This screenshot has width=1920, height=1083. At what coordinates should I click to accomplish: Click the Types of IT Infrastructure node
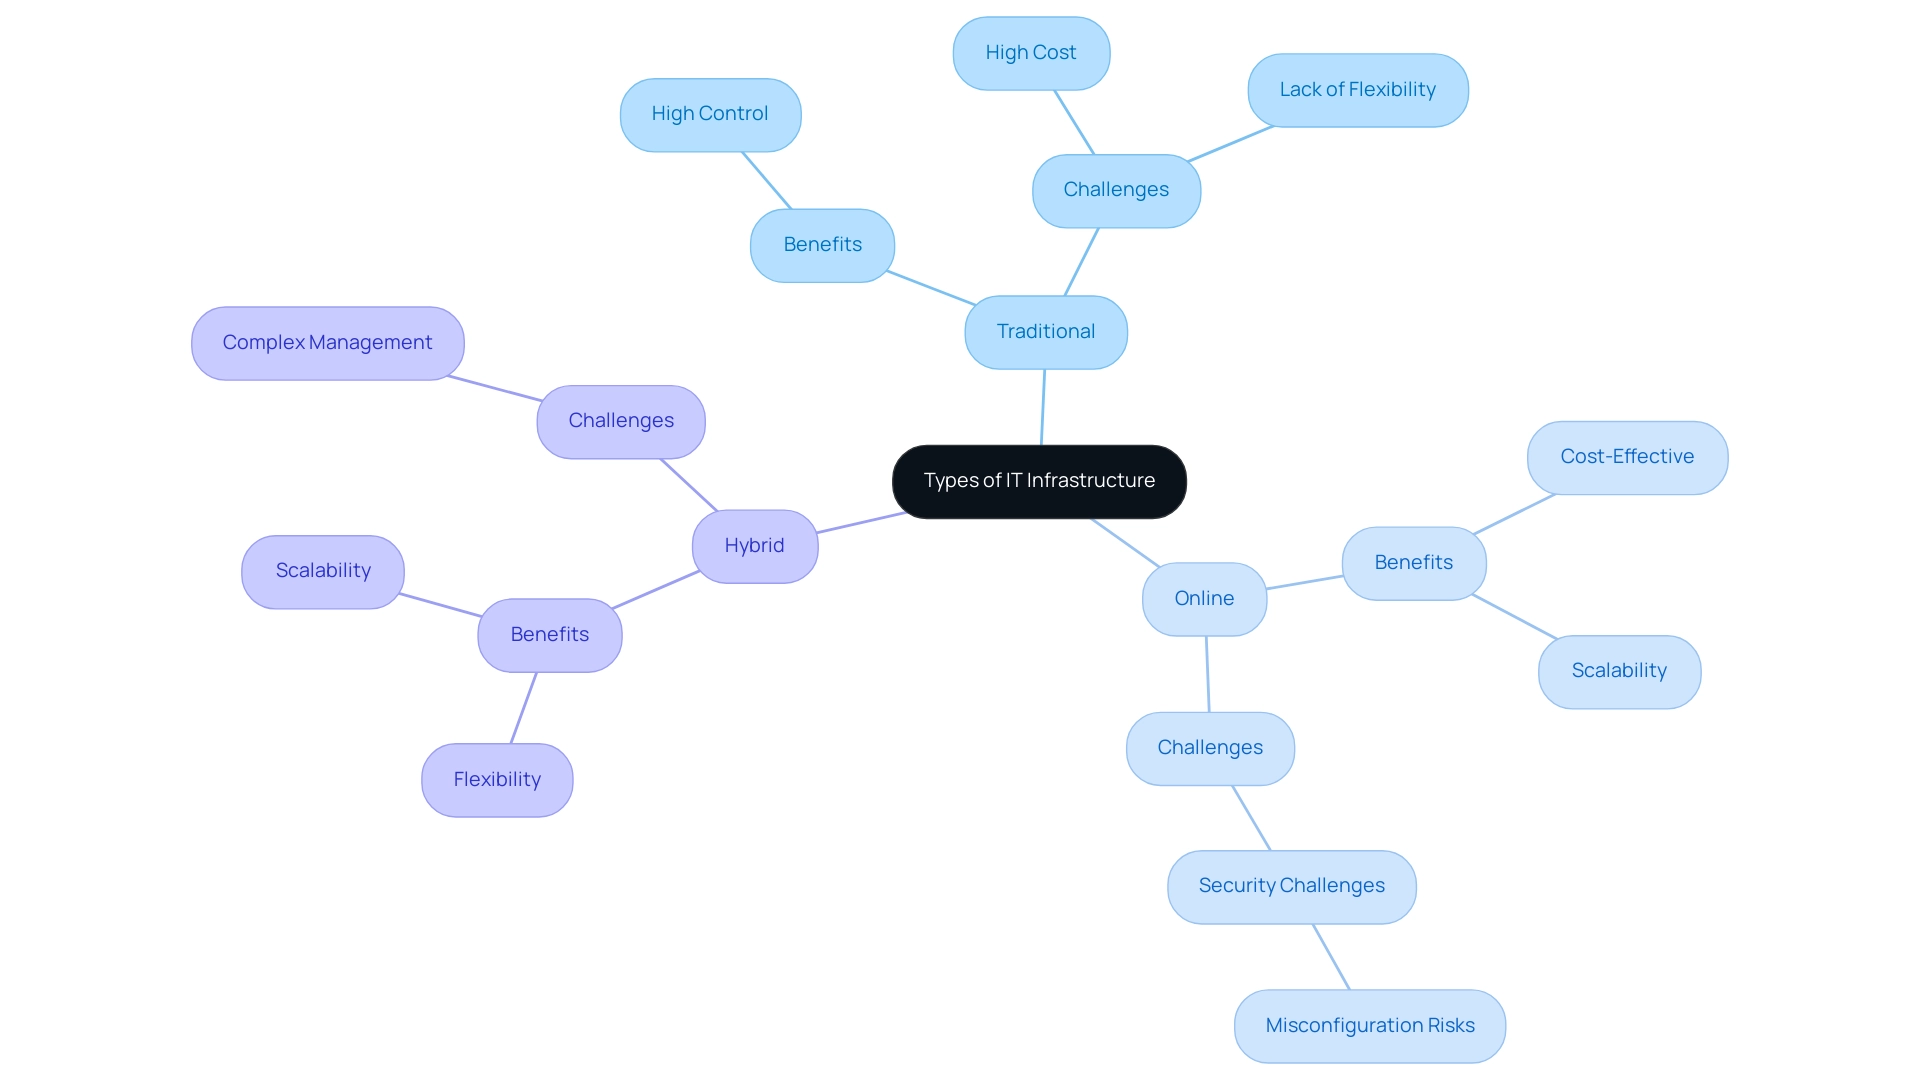click(1038, 479)
